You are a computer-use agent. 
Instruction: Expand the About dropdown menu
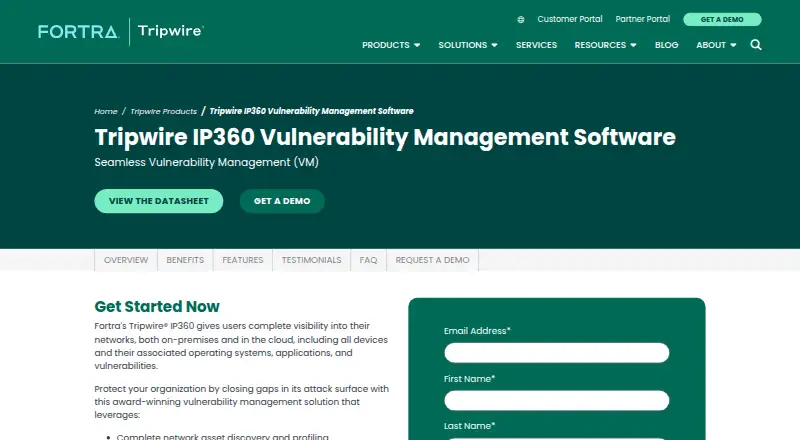pyautogui.click(x=716, y=45)
